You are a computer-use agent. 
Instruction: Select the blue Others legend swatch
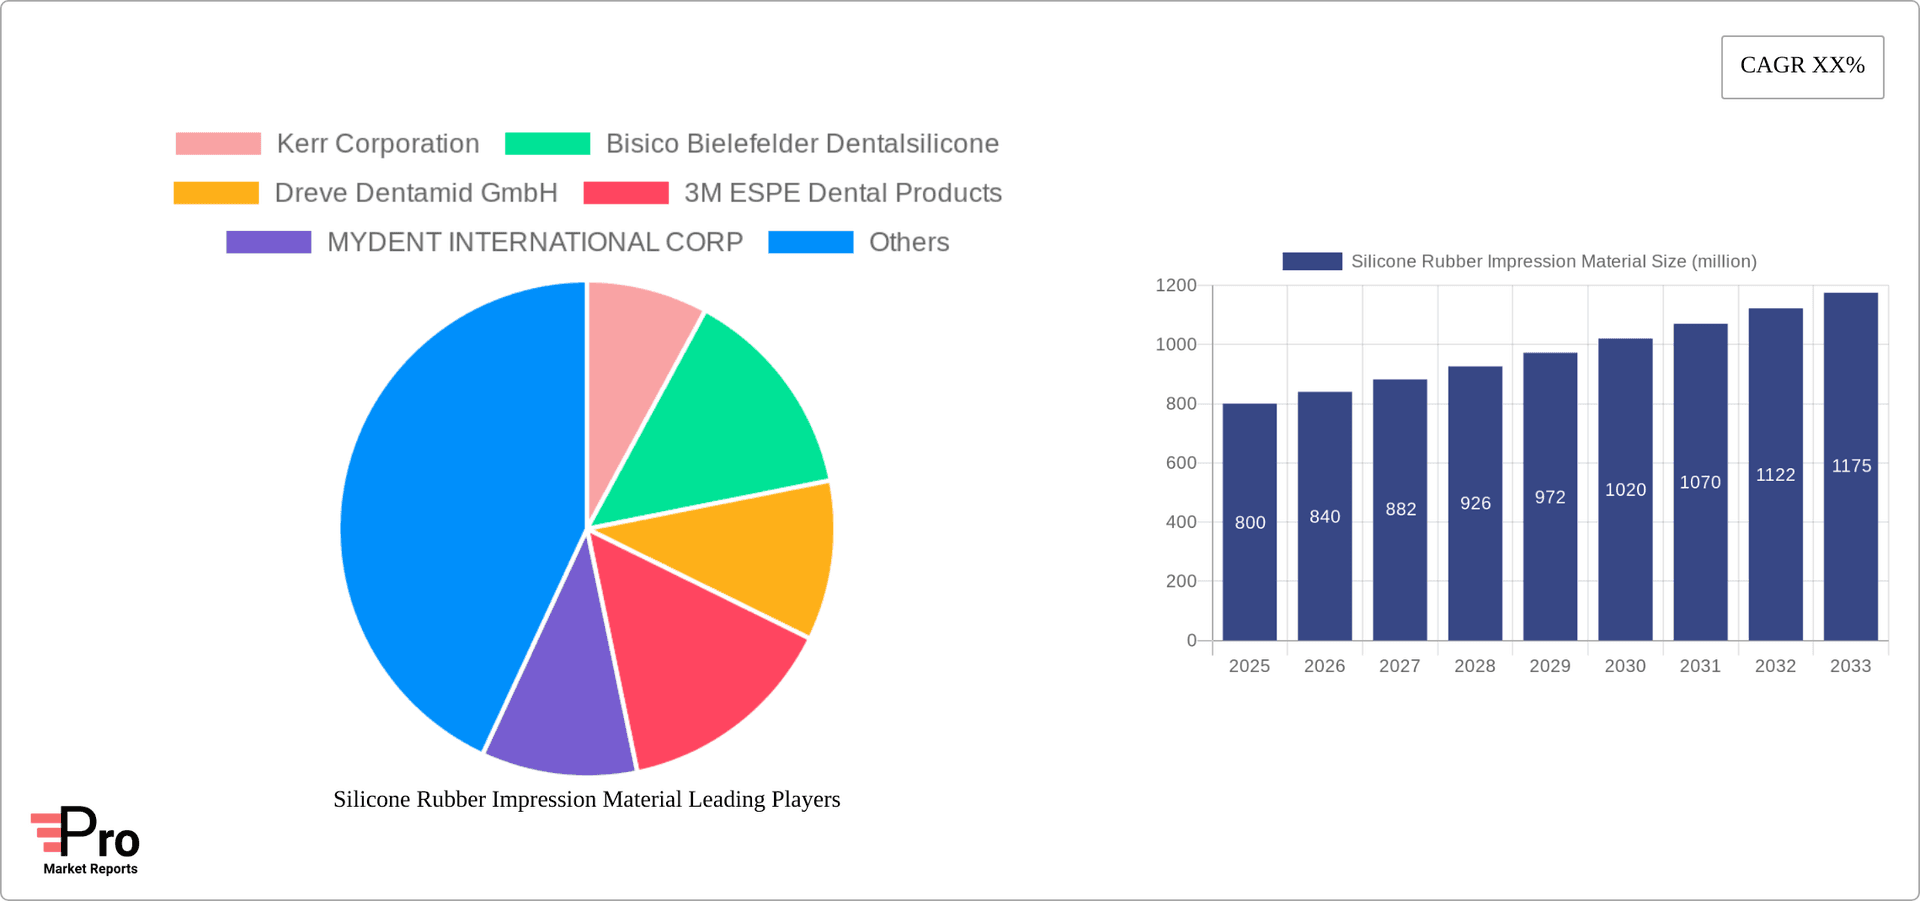click(x=810, y=241)
